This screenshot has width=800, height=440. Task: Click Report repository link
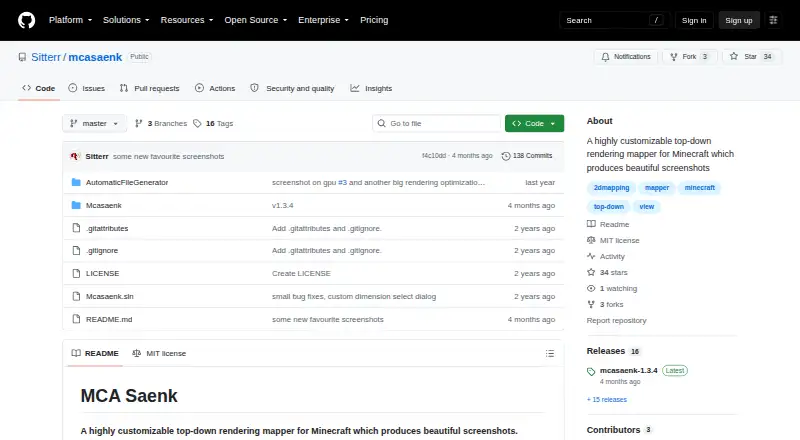616,321
